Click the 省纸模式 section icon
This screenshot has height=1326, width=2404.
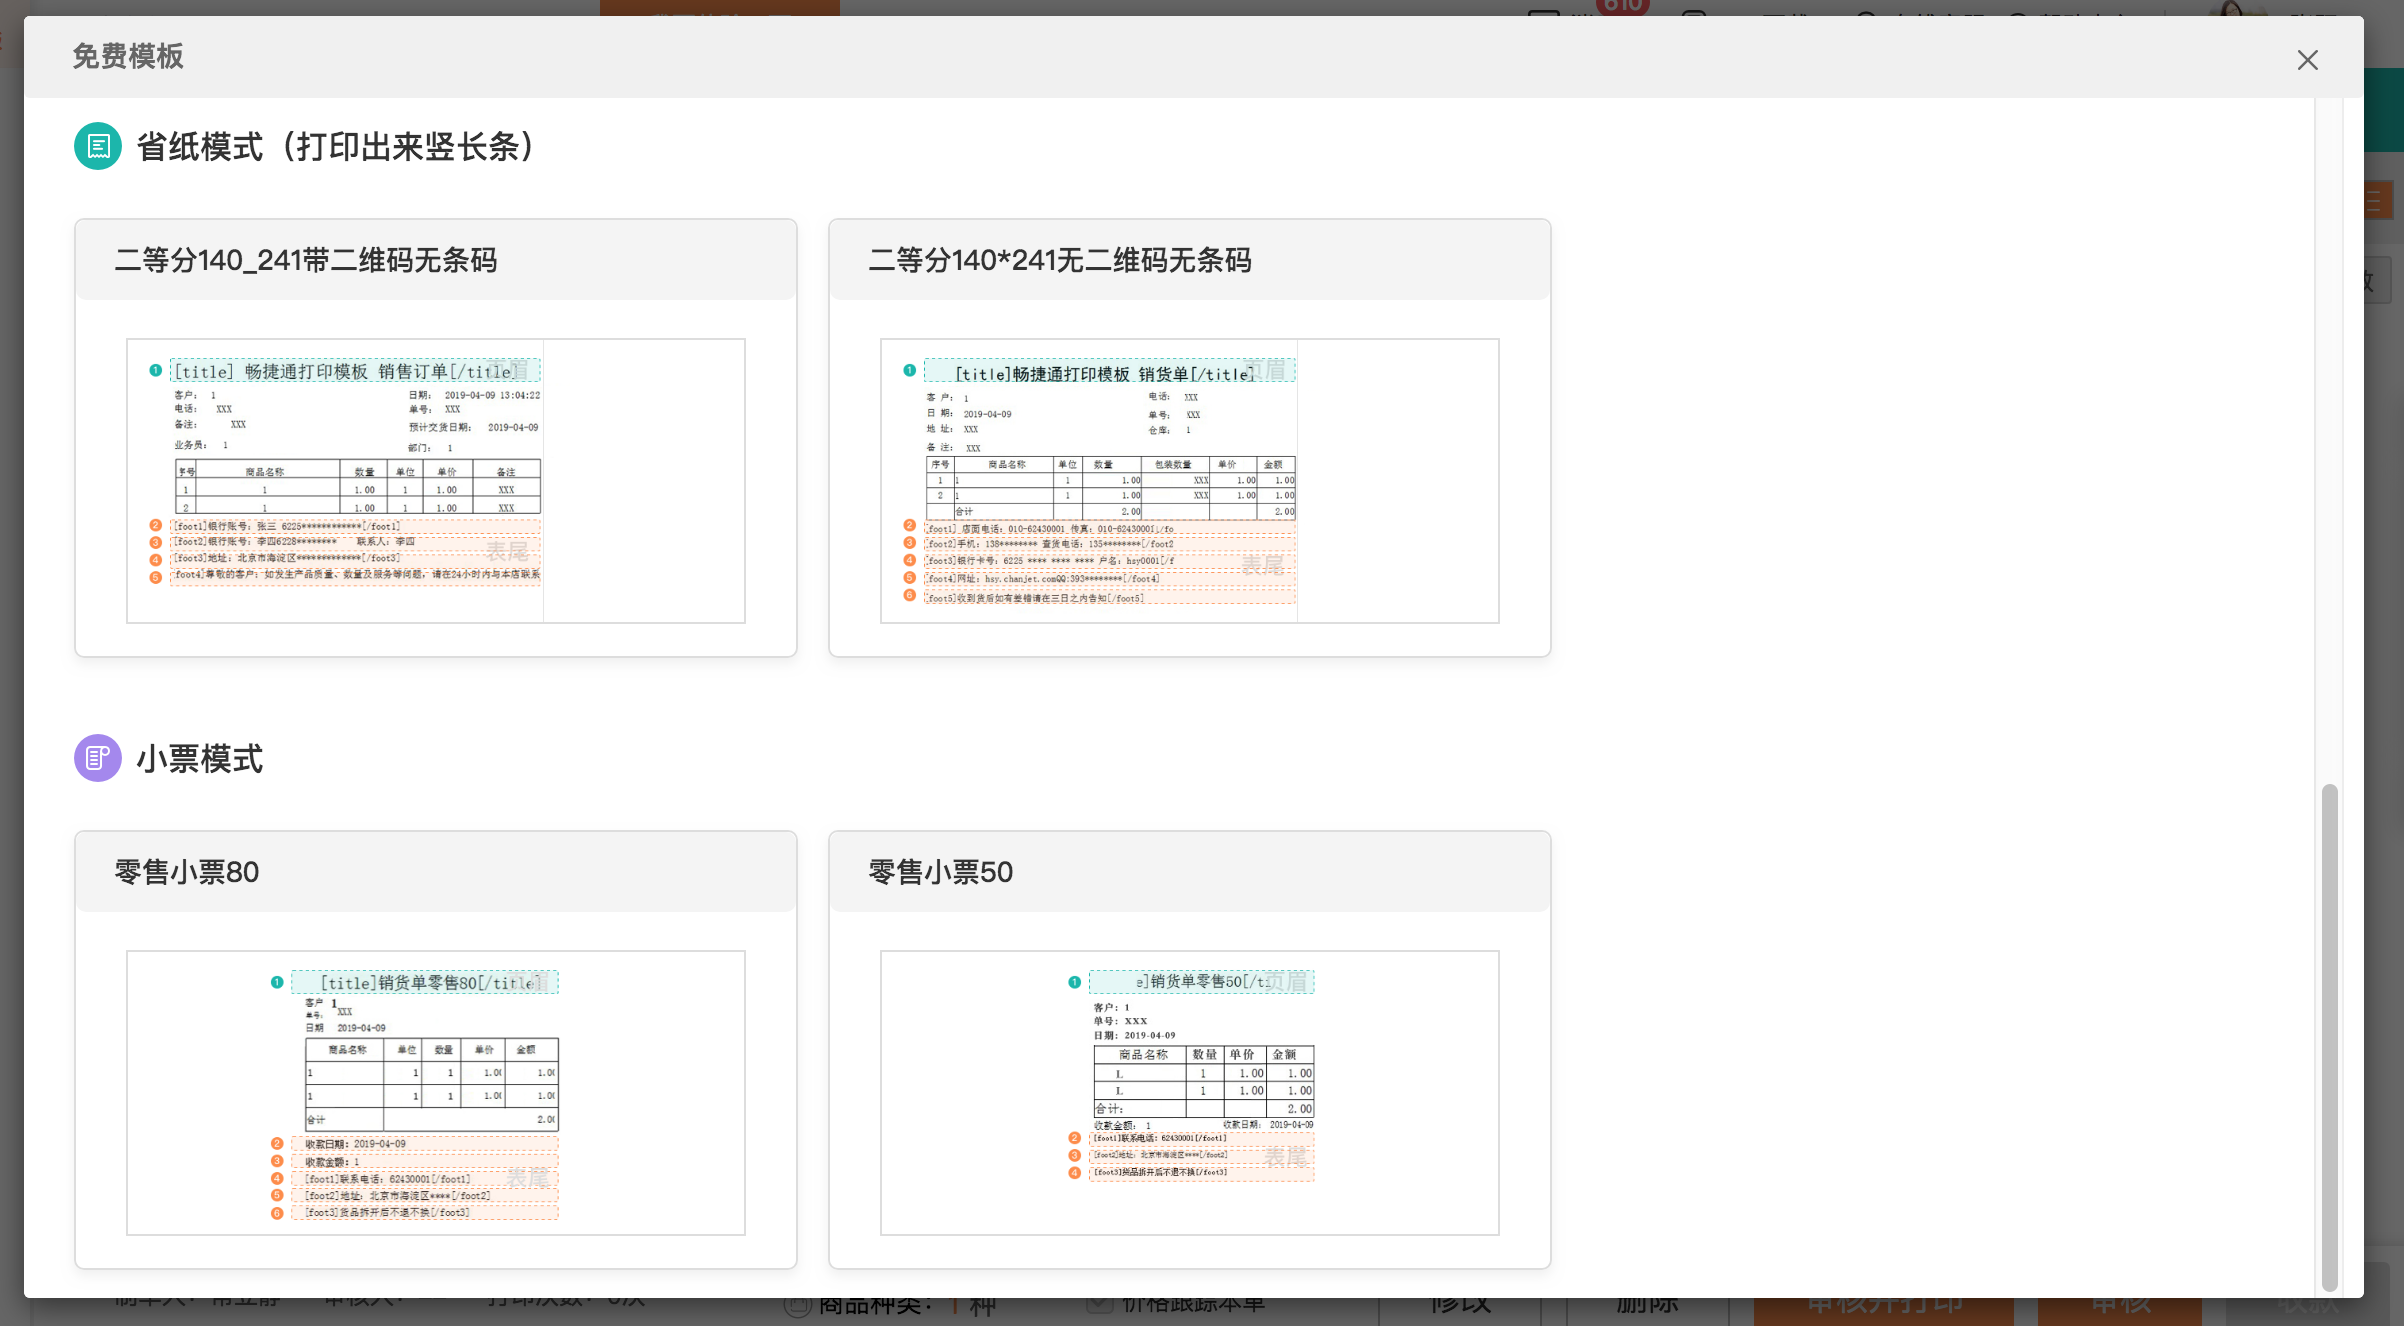[x=96, y=147]
